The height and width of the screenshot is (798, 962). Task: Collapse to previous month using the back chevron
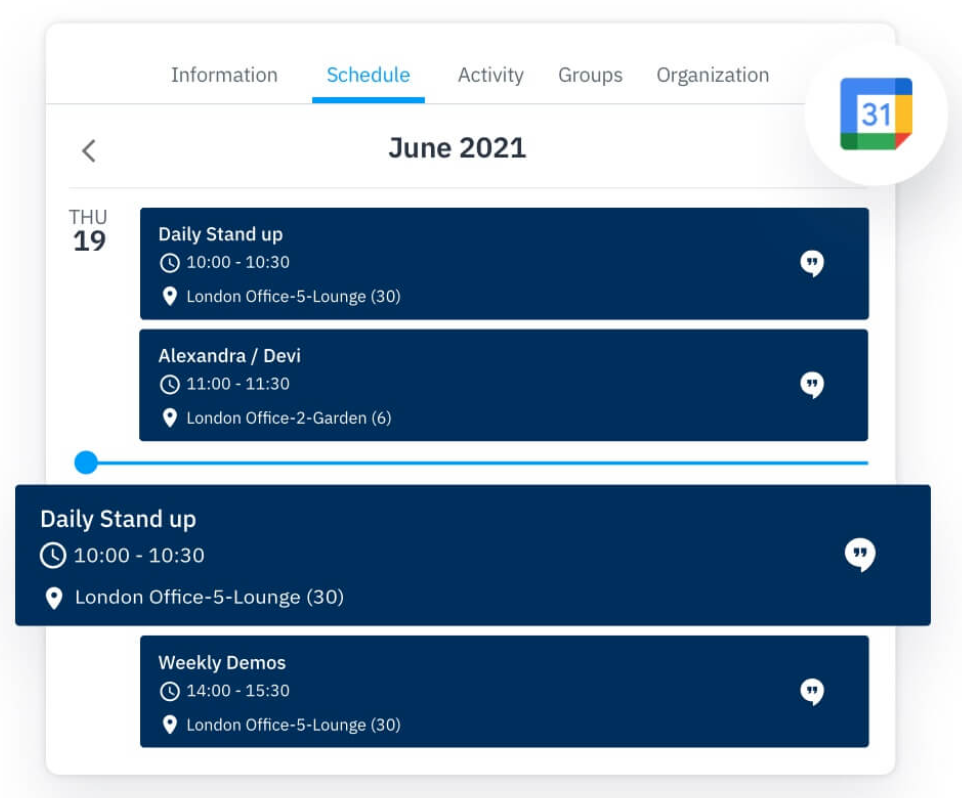tap(89, 150)
